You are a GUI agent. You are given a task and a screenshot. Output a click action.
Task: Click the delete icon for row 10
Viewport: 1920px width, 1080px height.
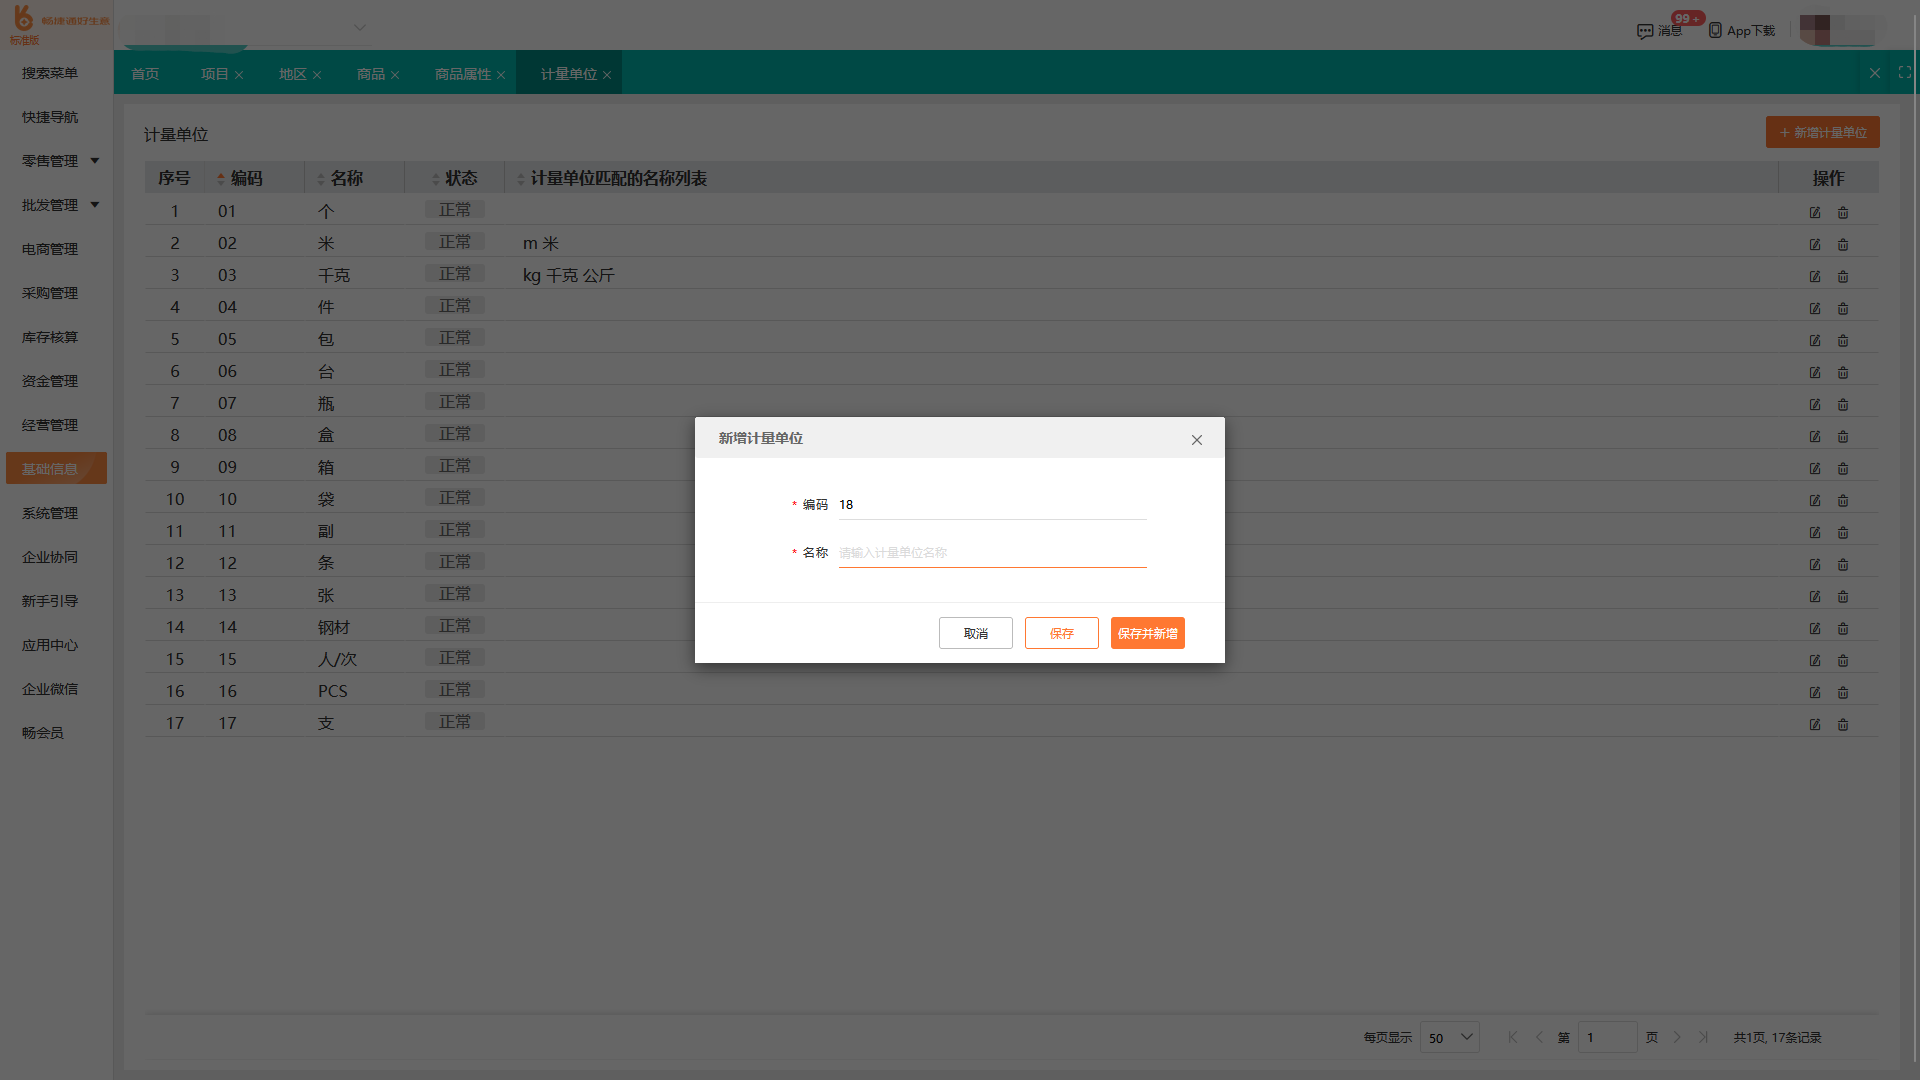1844,500
